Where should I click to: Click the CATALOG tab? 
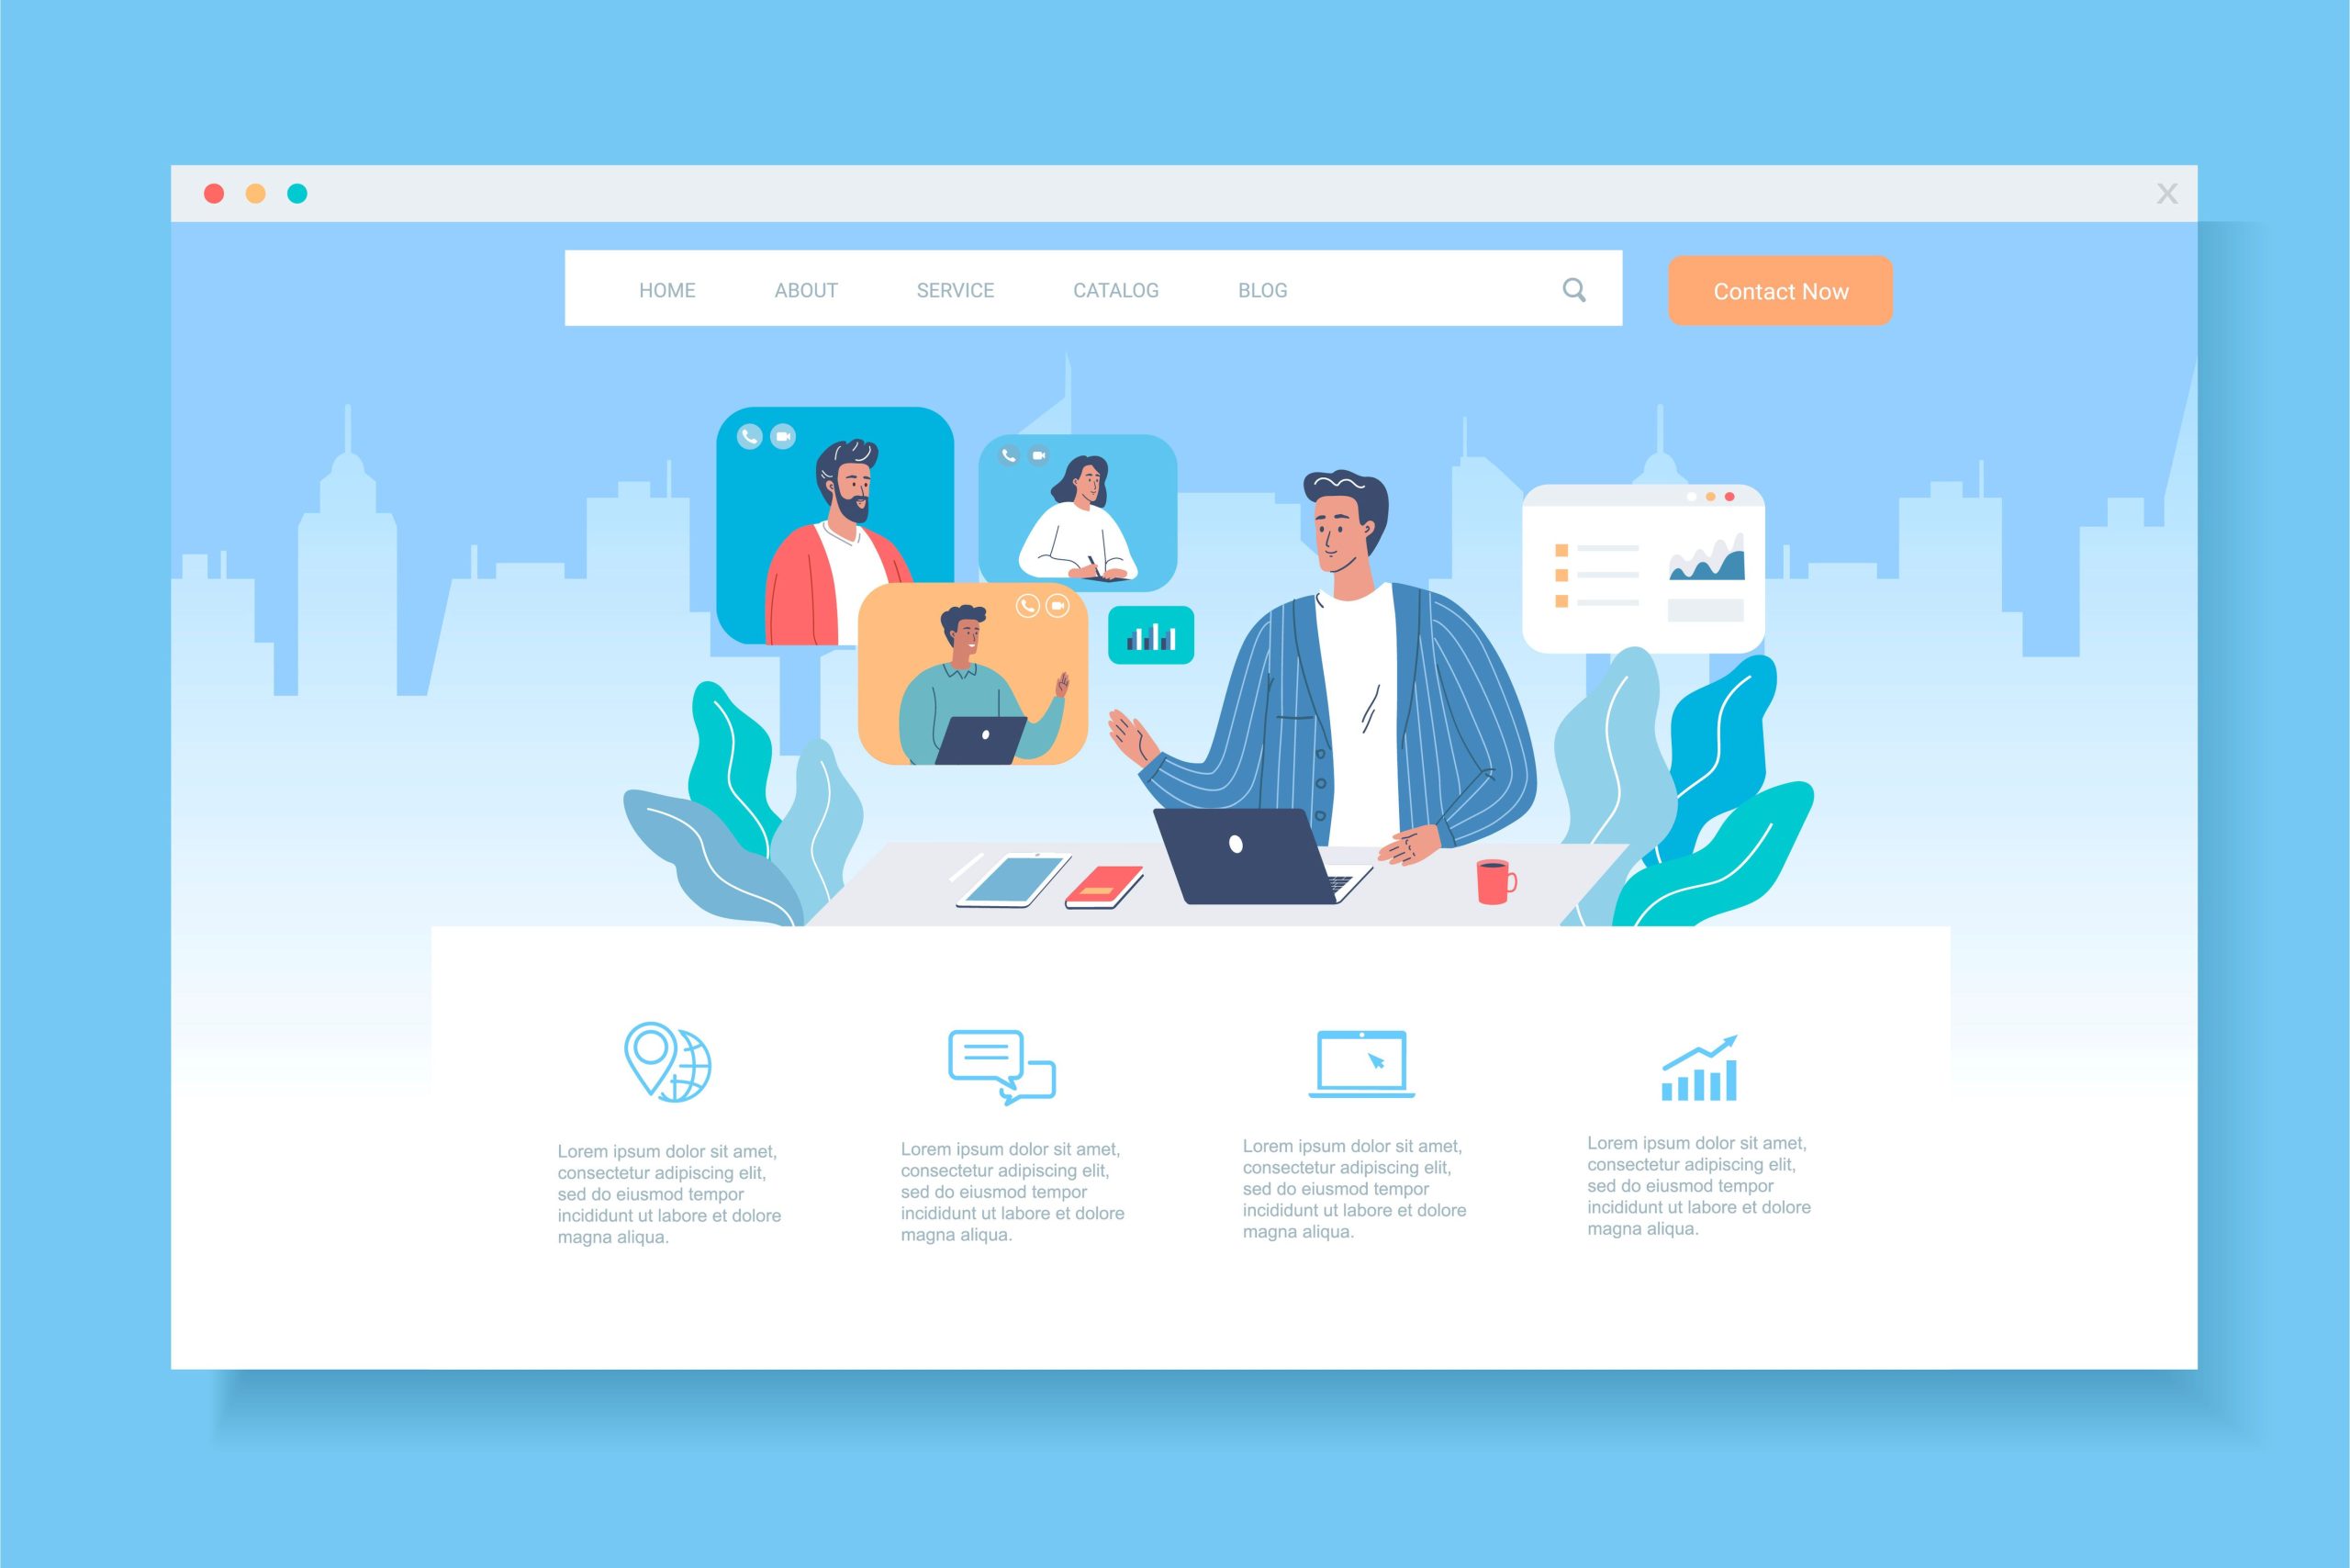pos(1114,292)
